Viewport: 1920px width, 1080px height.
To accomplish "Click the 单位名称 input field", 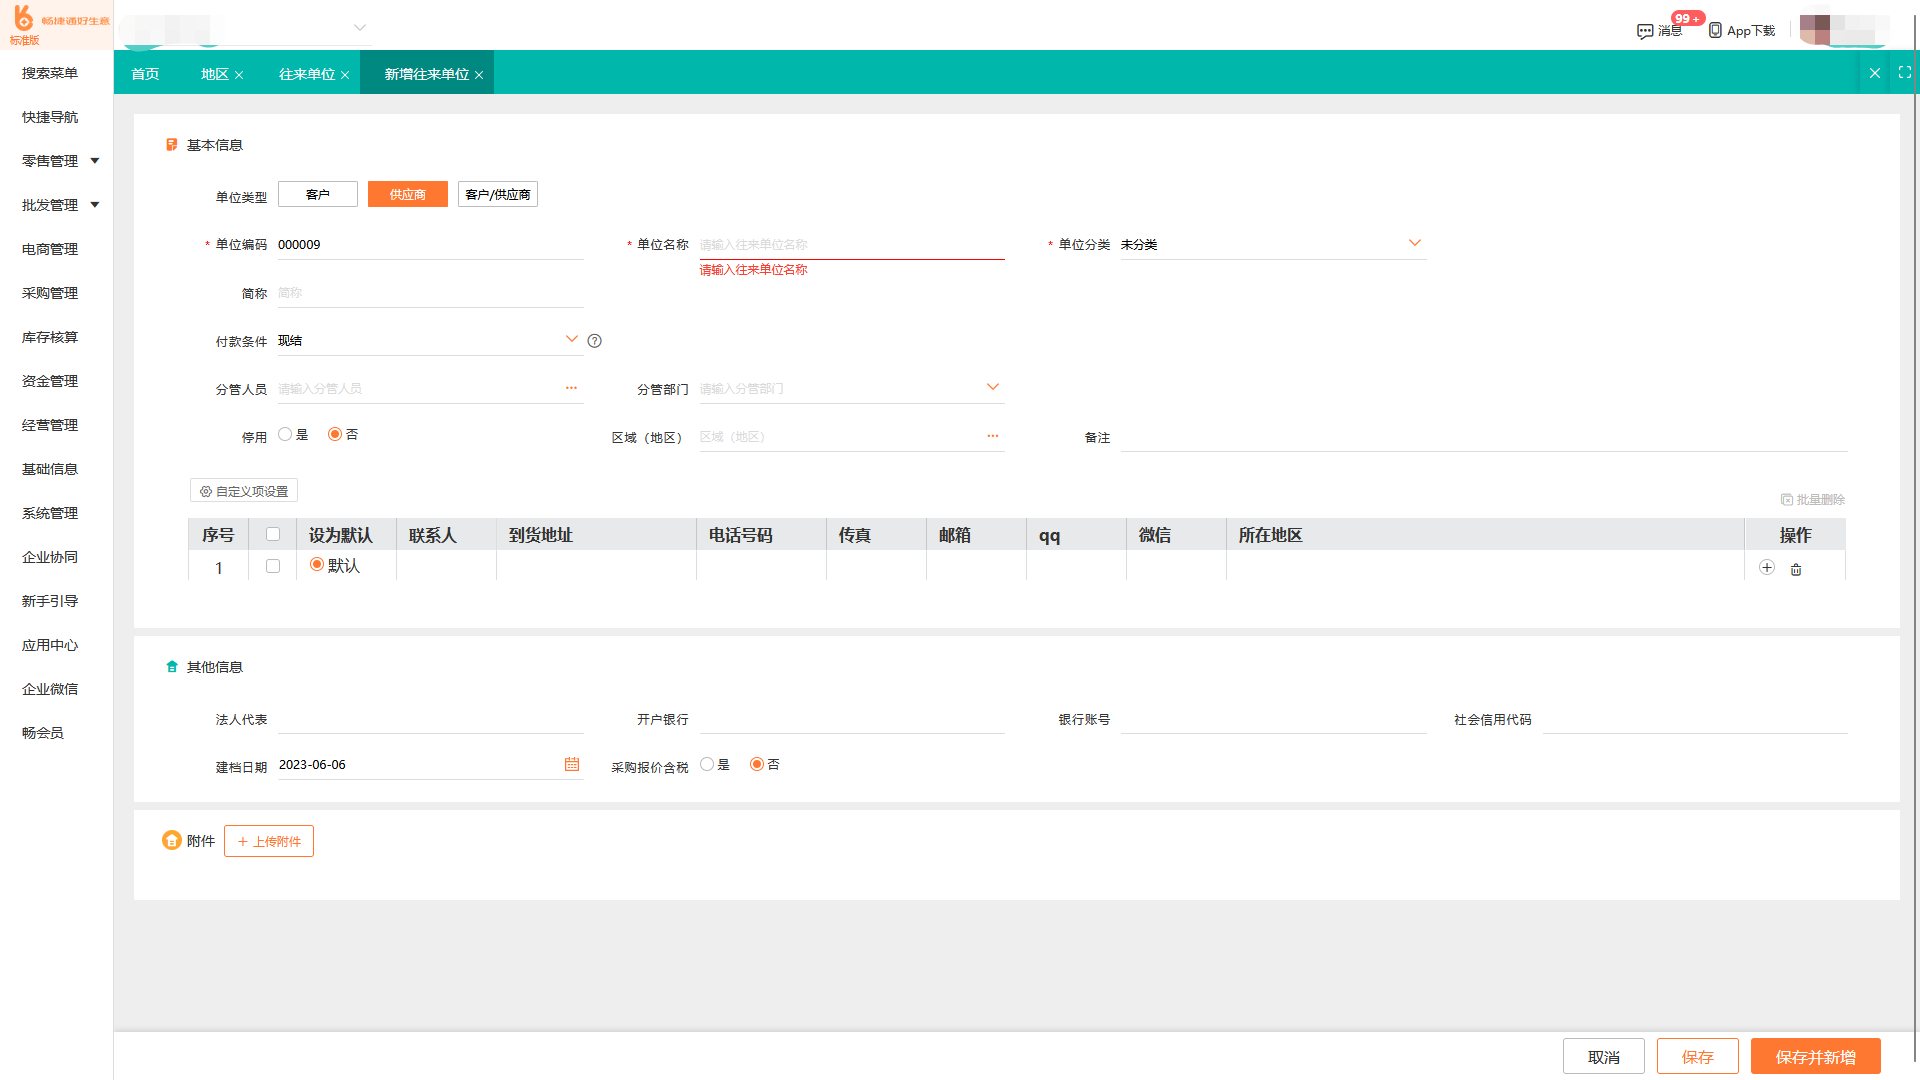I will 849,244.
